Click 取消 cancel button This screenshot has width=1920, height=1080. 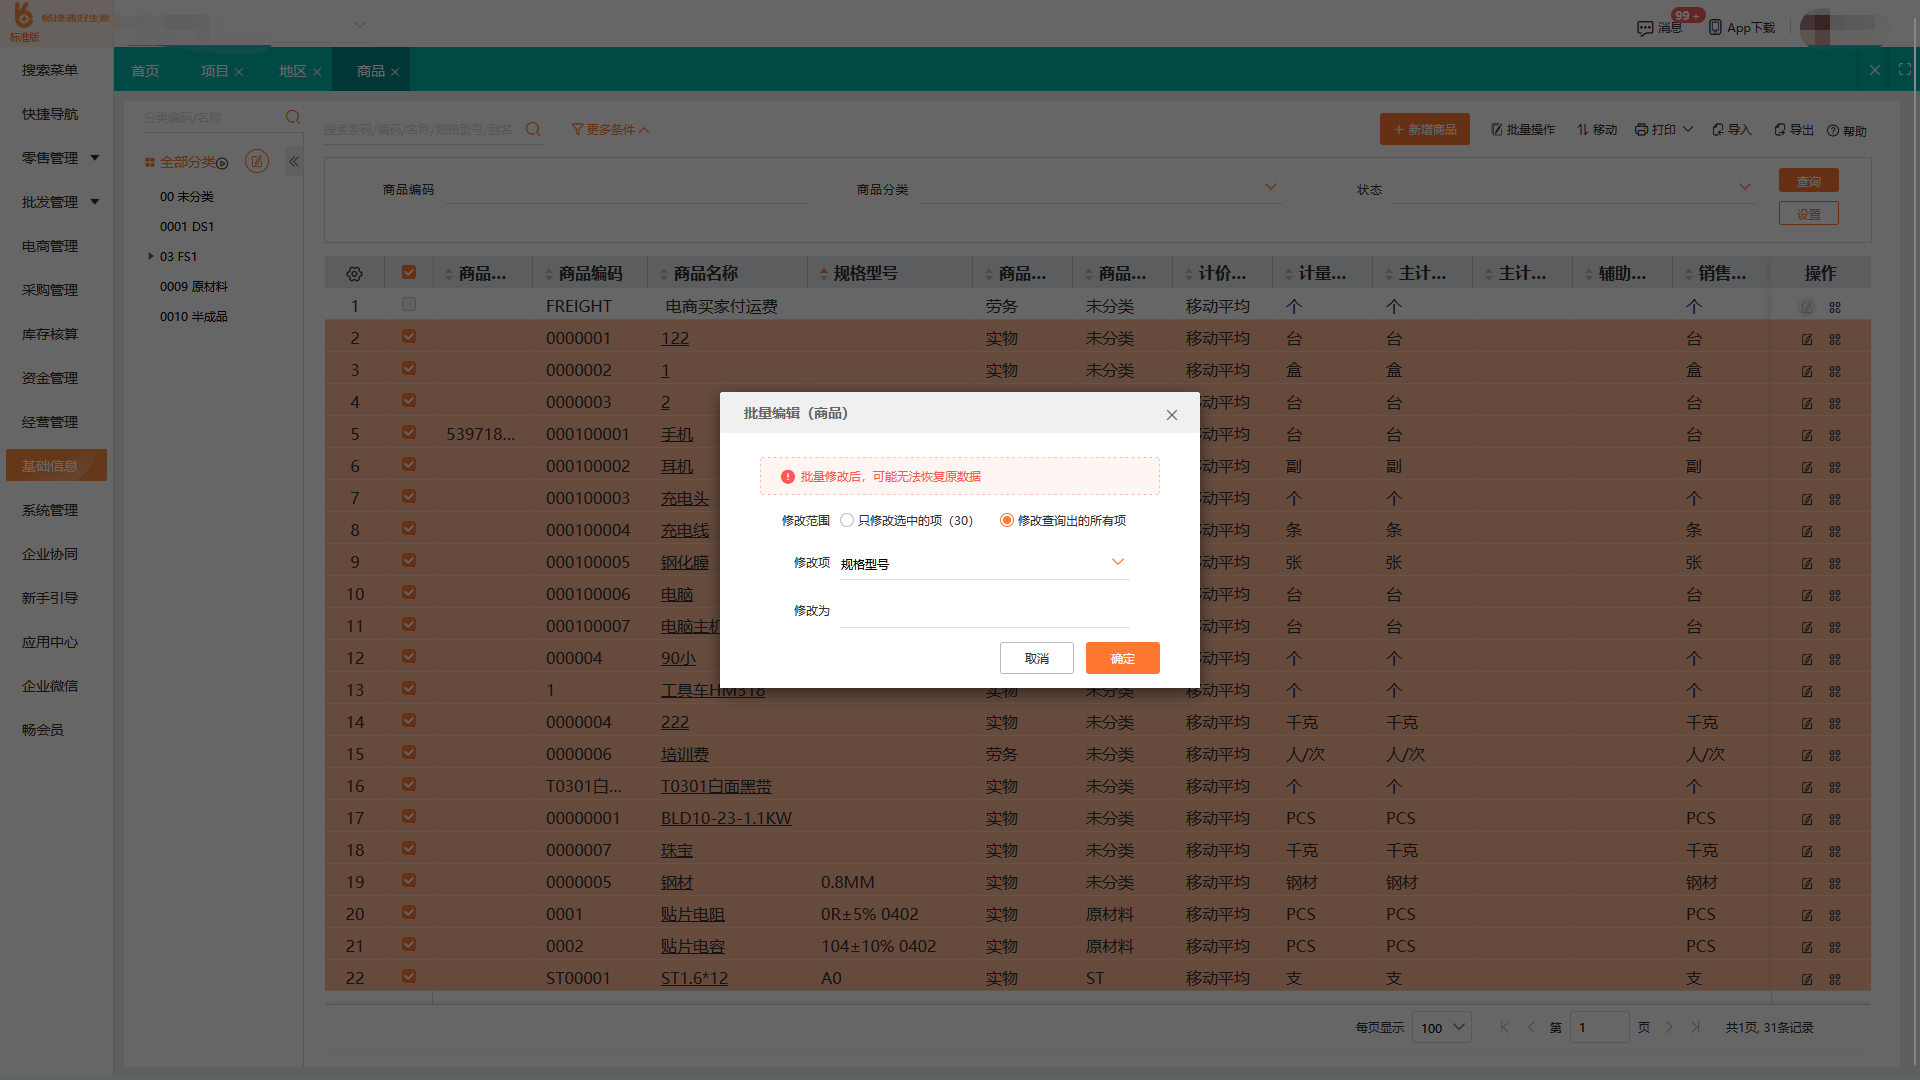[1036, 658]
